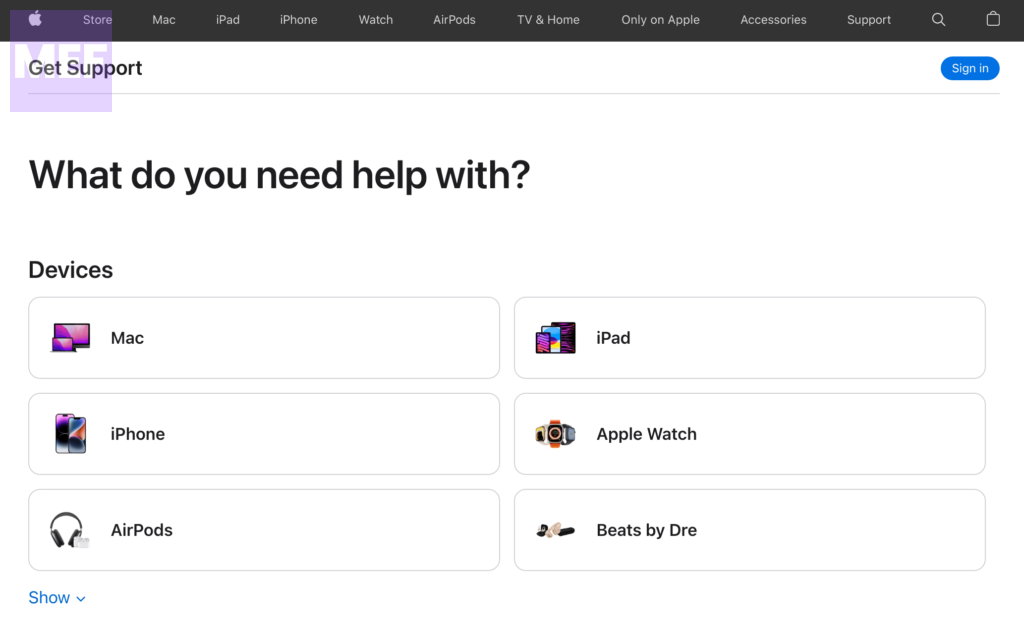Go to Support in top navigation
This screenshot has height=631, width=1024.
pyautogui.click(x=868, y=20)
